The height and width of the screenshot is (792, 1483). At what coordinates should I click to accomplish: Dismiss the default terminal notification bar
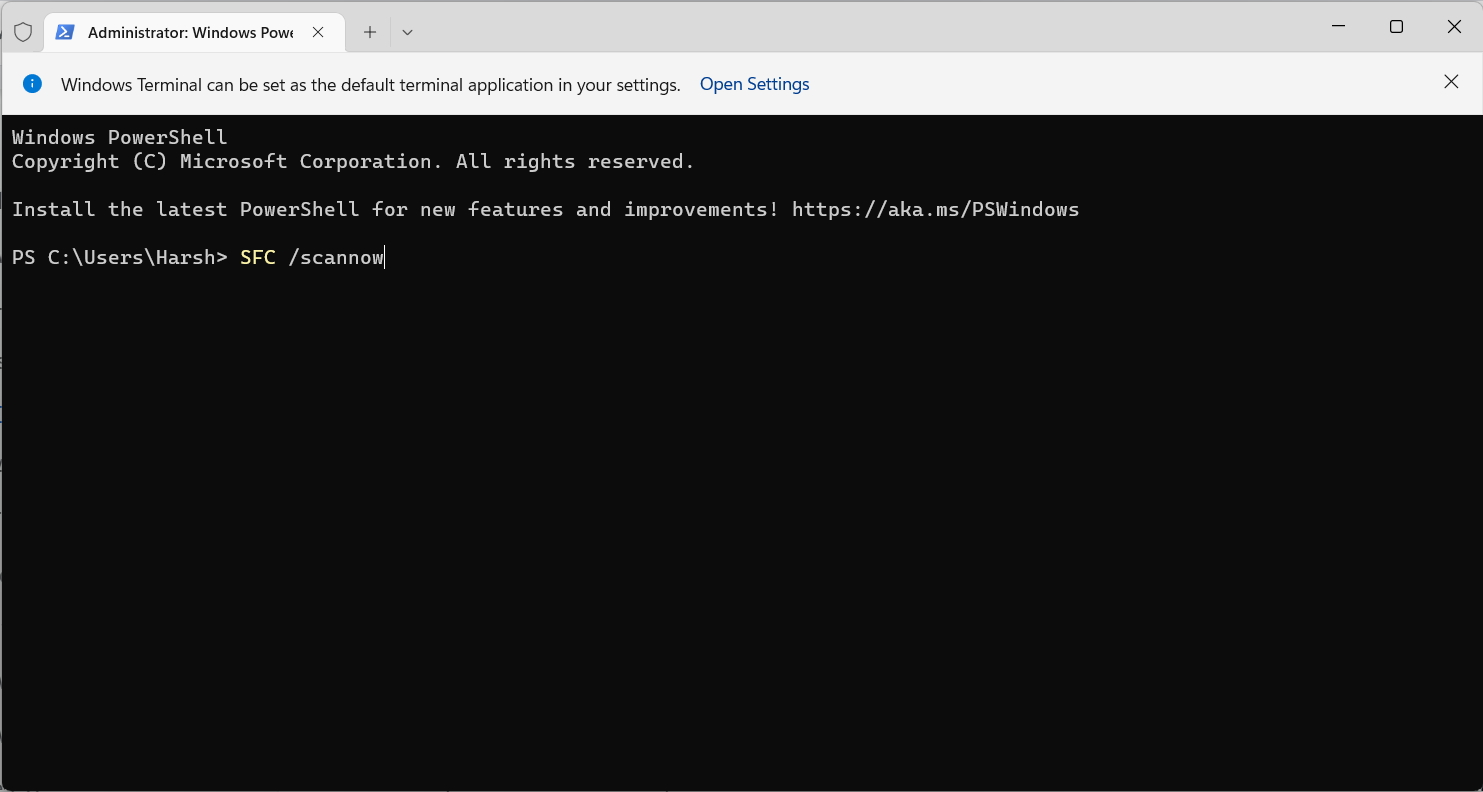pyautogui.click(x=1451, y=82)
